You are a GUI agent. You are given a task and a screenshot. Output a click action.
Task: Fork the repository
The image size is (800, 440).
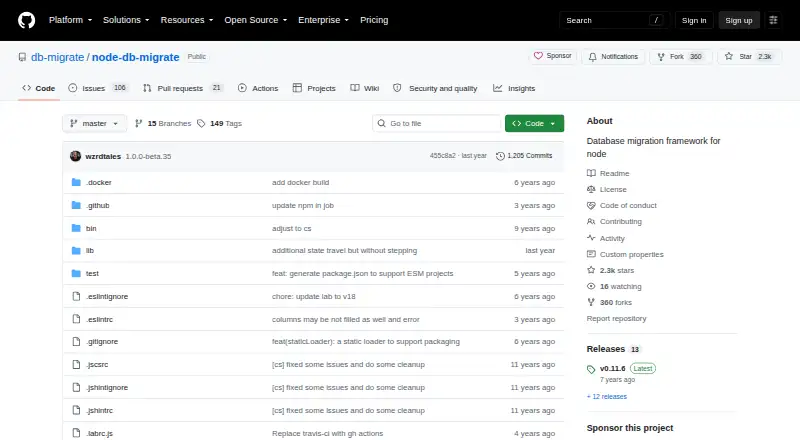681,57
